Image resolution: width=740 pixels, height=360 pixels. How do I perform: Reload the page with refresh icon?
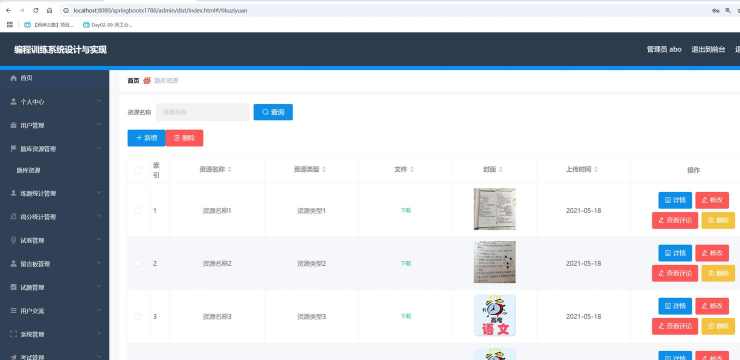click(x=36, y=10)
